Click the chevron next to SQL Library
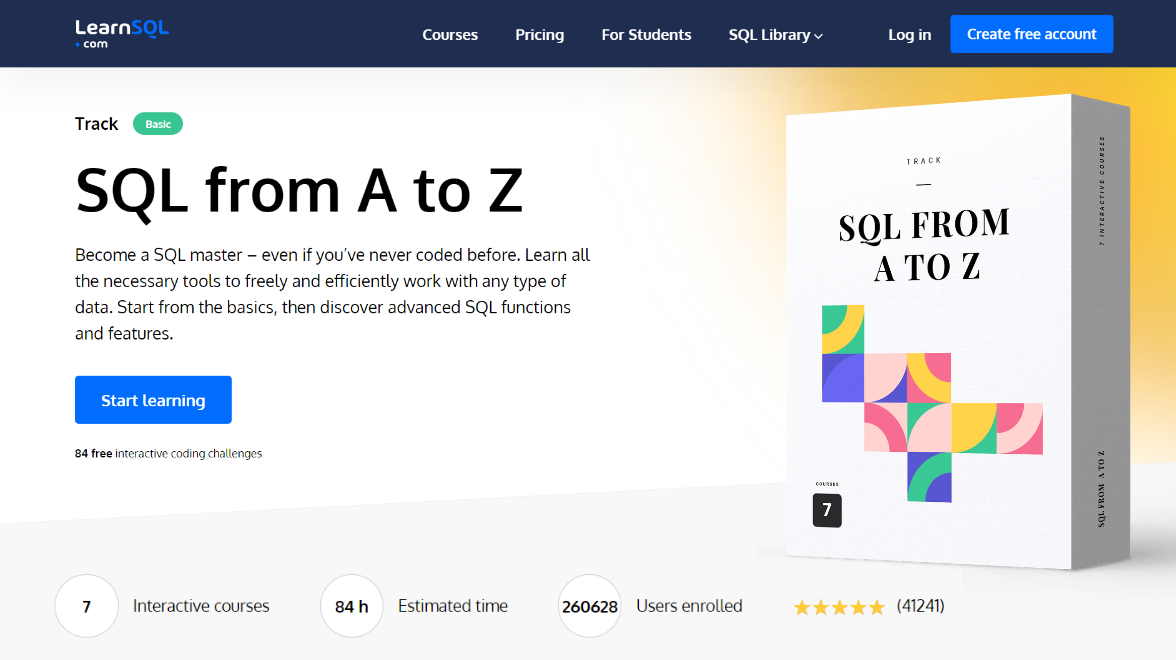Screen dimensions: 1176x660 [x=819, y=35]
